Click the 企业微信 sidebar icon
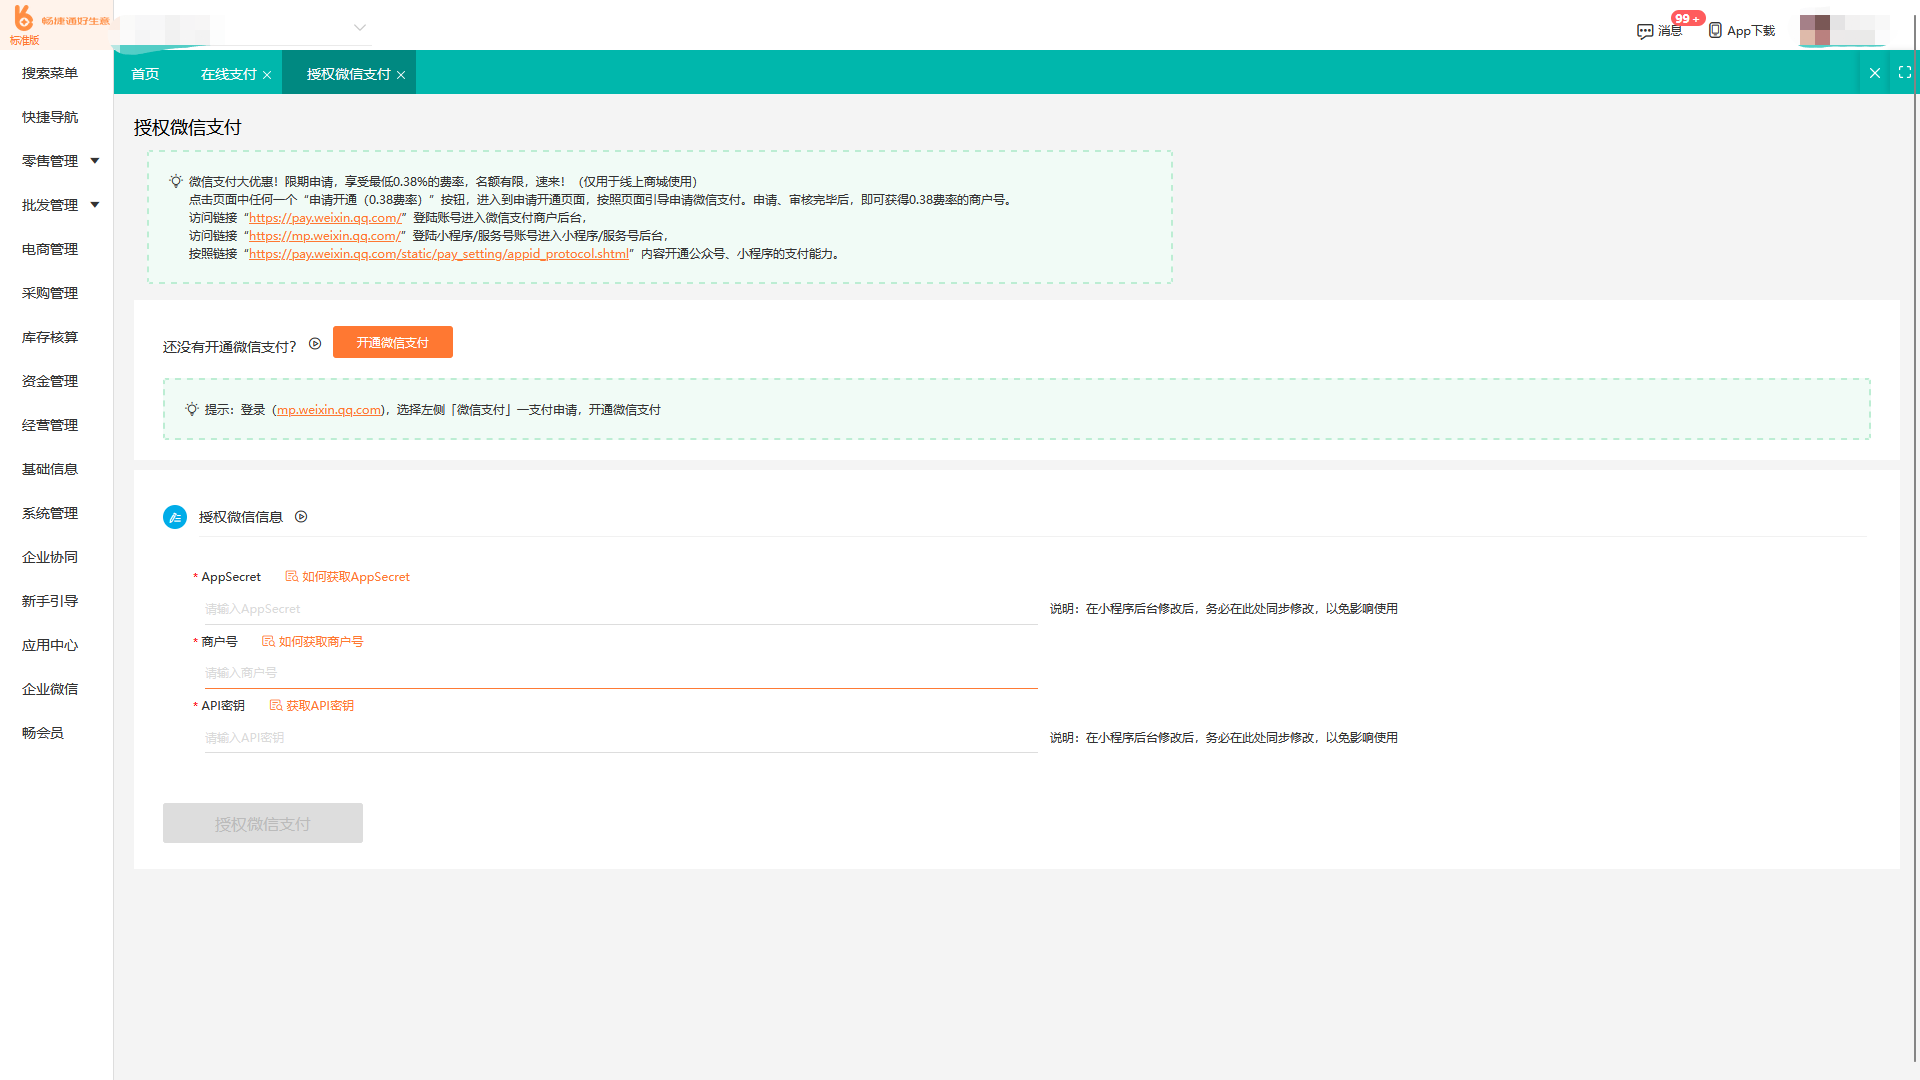This screenshot has width=1920, height=1080. [49, 688]
